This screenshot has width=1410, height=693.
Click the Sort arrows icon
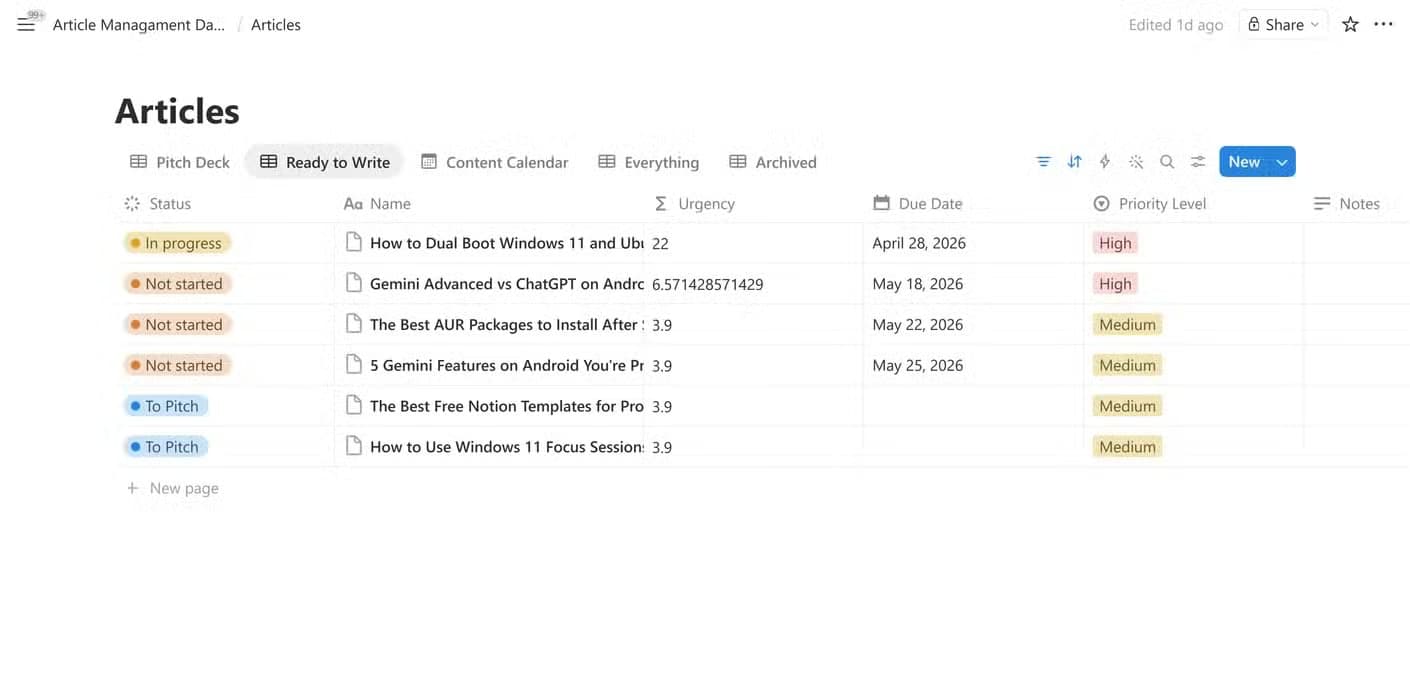pos(1074,162)
